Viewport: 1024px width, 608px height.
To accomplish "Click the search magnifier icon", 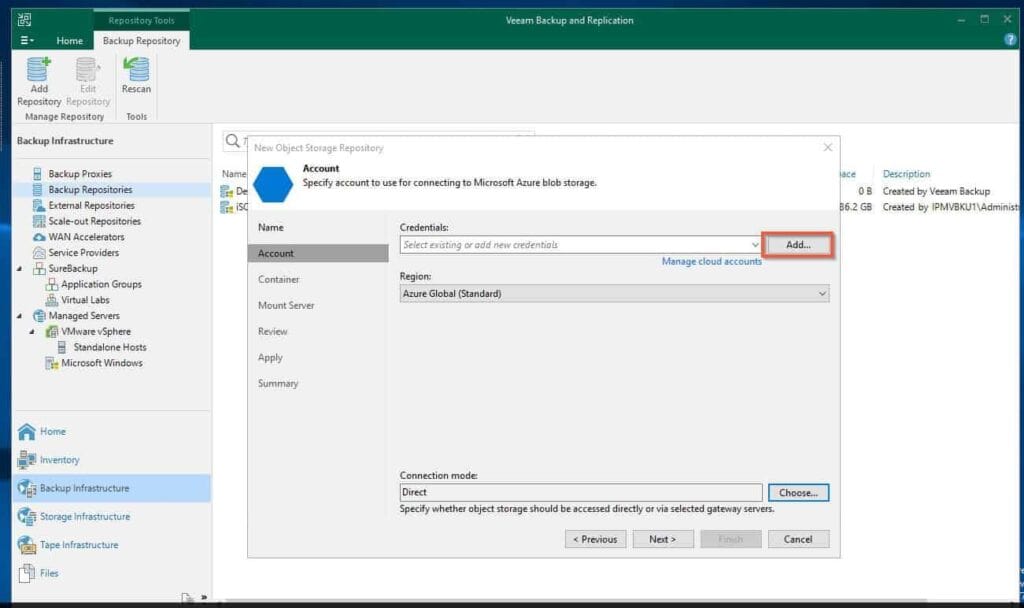I will point(232,141).
